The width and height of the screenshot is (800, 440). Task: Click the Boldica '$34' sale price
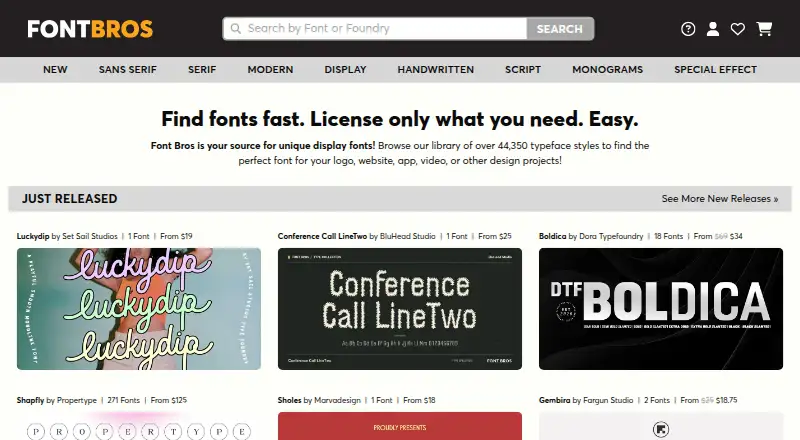(x=736, y=236)
